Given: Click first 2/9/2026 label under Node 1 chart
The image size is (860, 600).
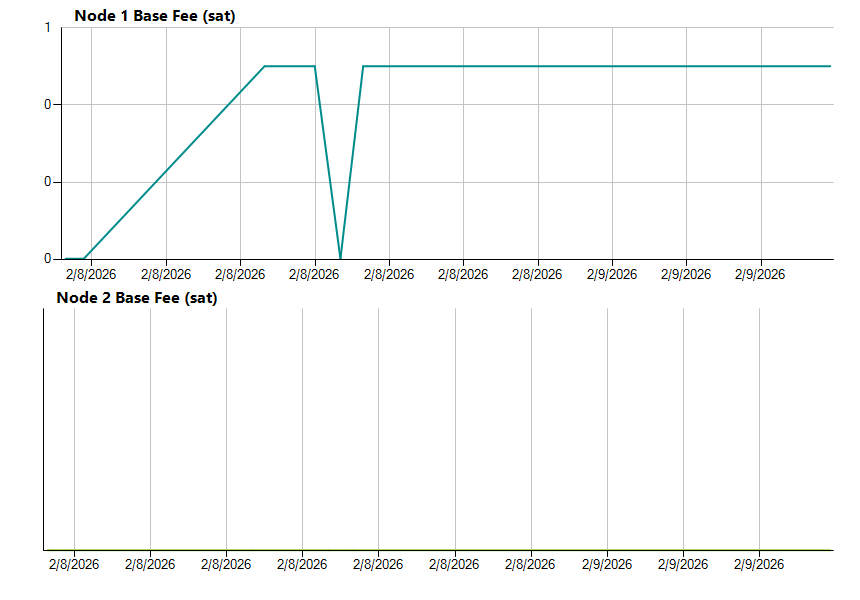Looking at the screenshot, I should tap(611, 274).
